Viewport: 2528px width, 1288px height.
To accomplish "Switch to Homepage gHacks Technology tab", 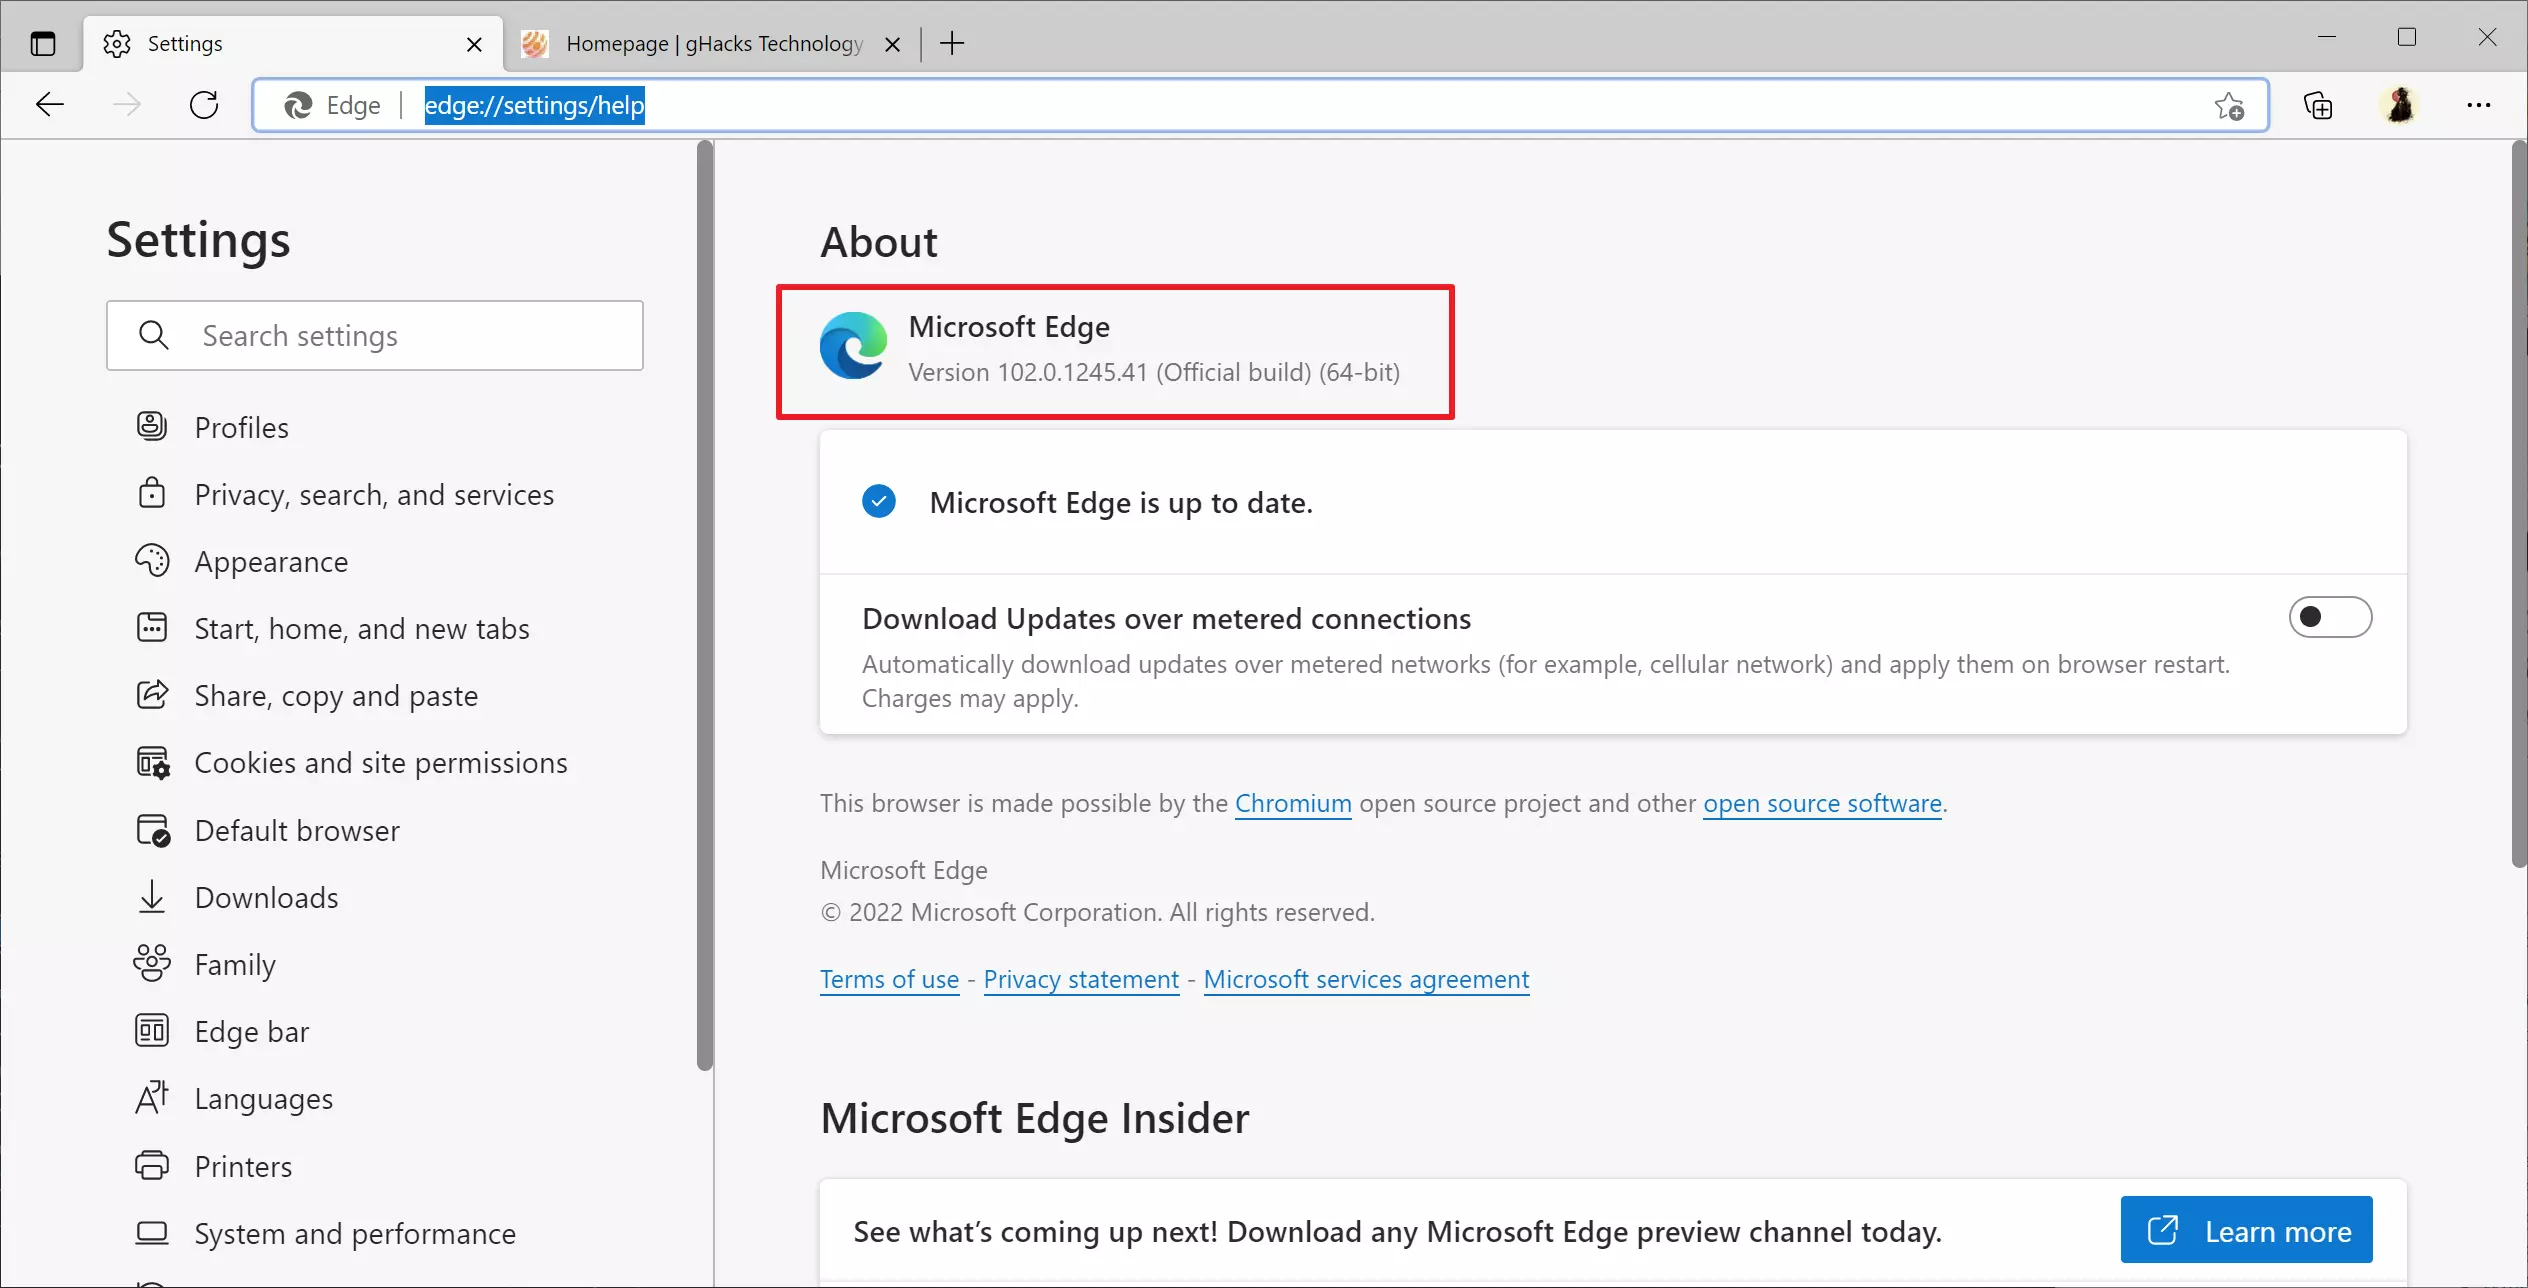I will tap(706, 43).
